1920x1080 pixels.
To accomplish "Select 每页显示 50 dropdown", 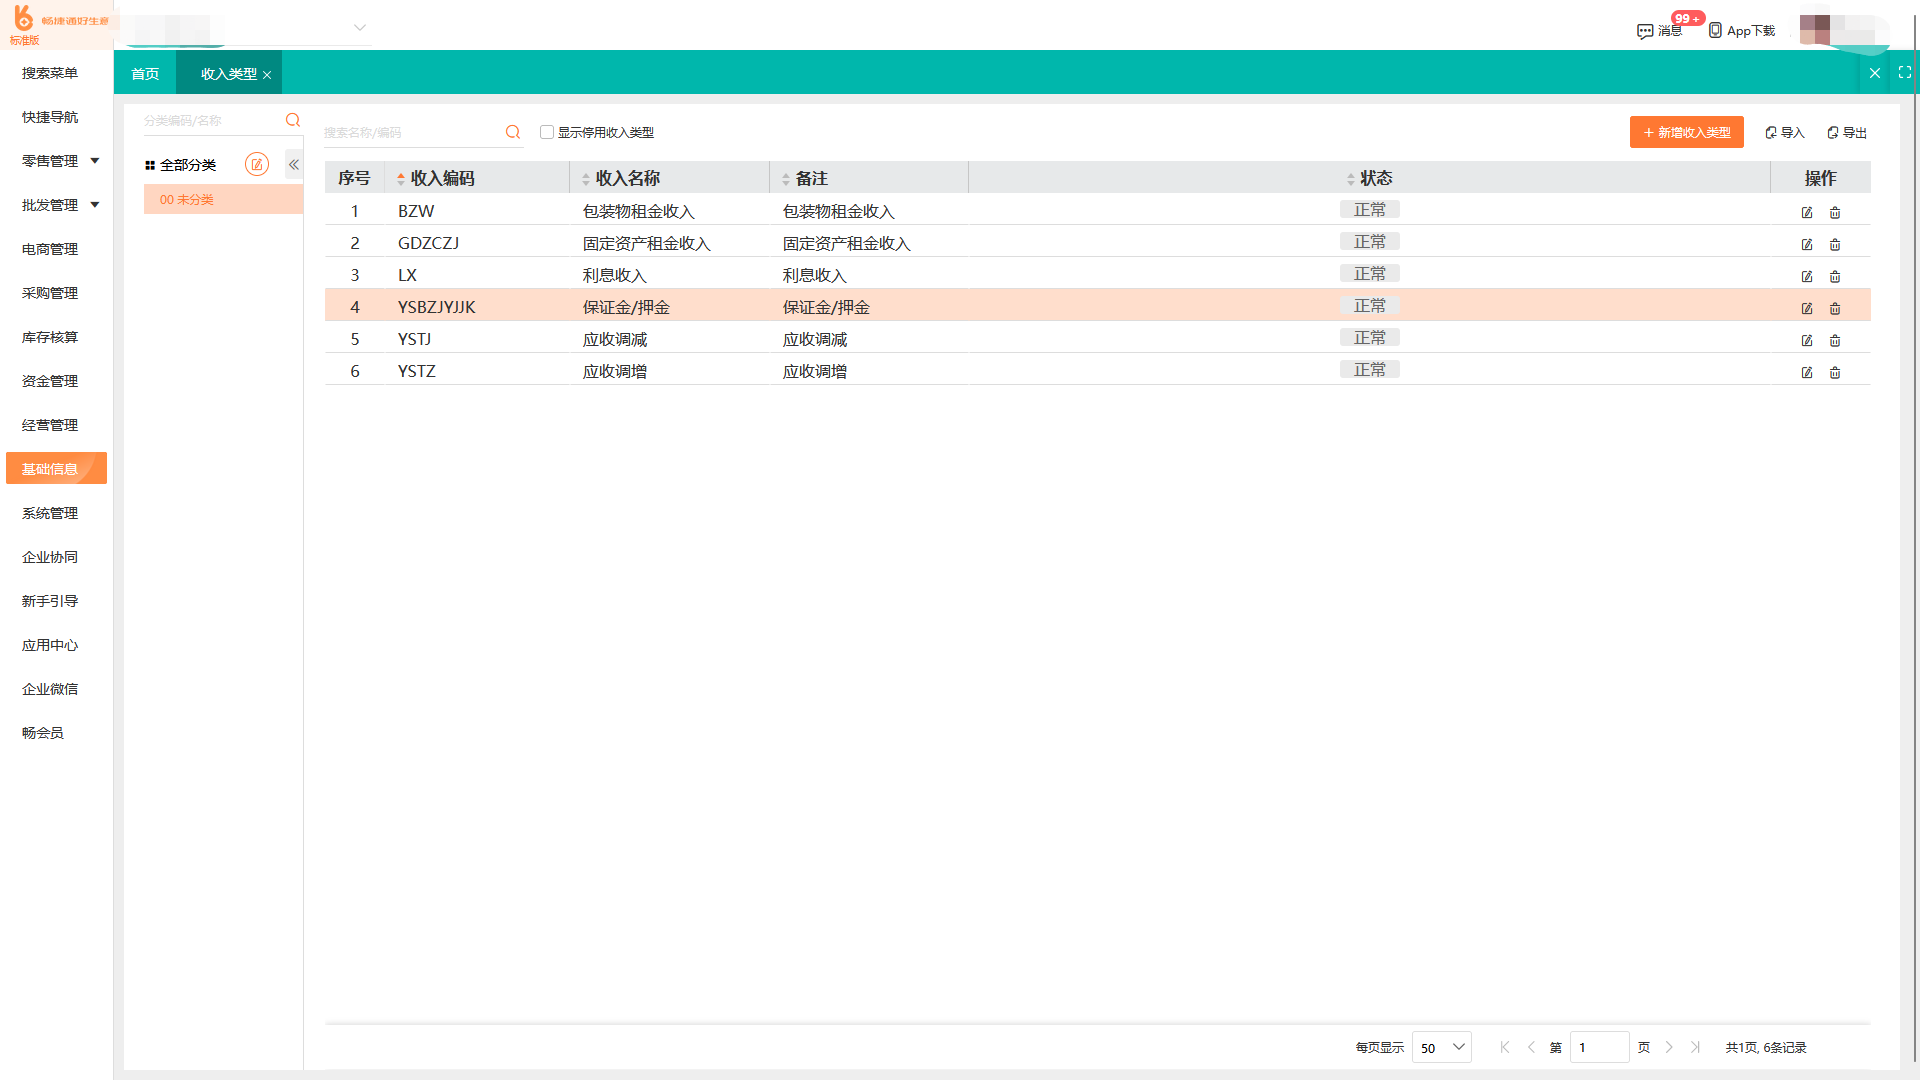I will (1441, 1046).
